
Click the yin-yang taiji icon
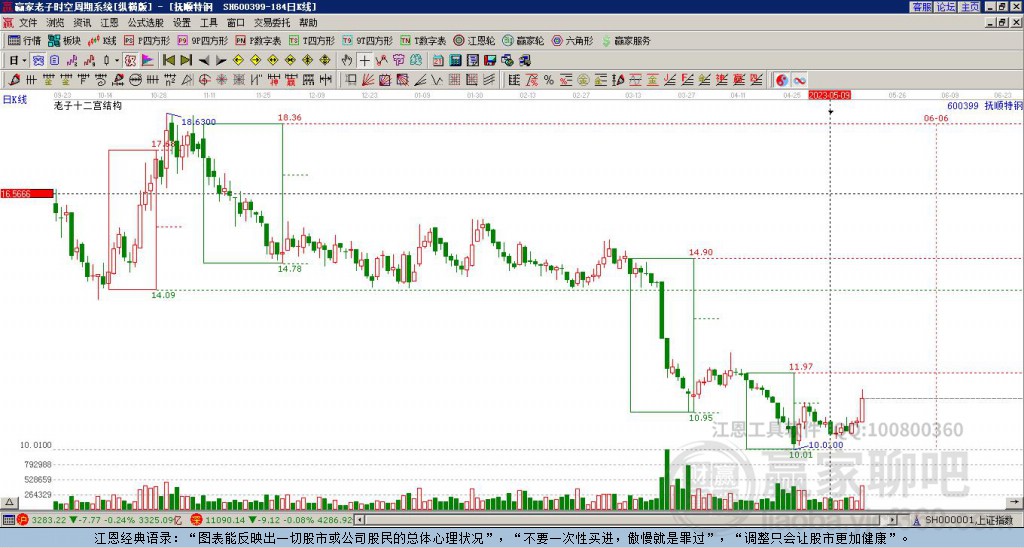point(781,79)
